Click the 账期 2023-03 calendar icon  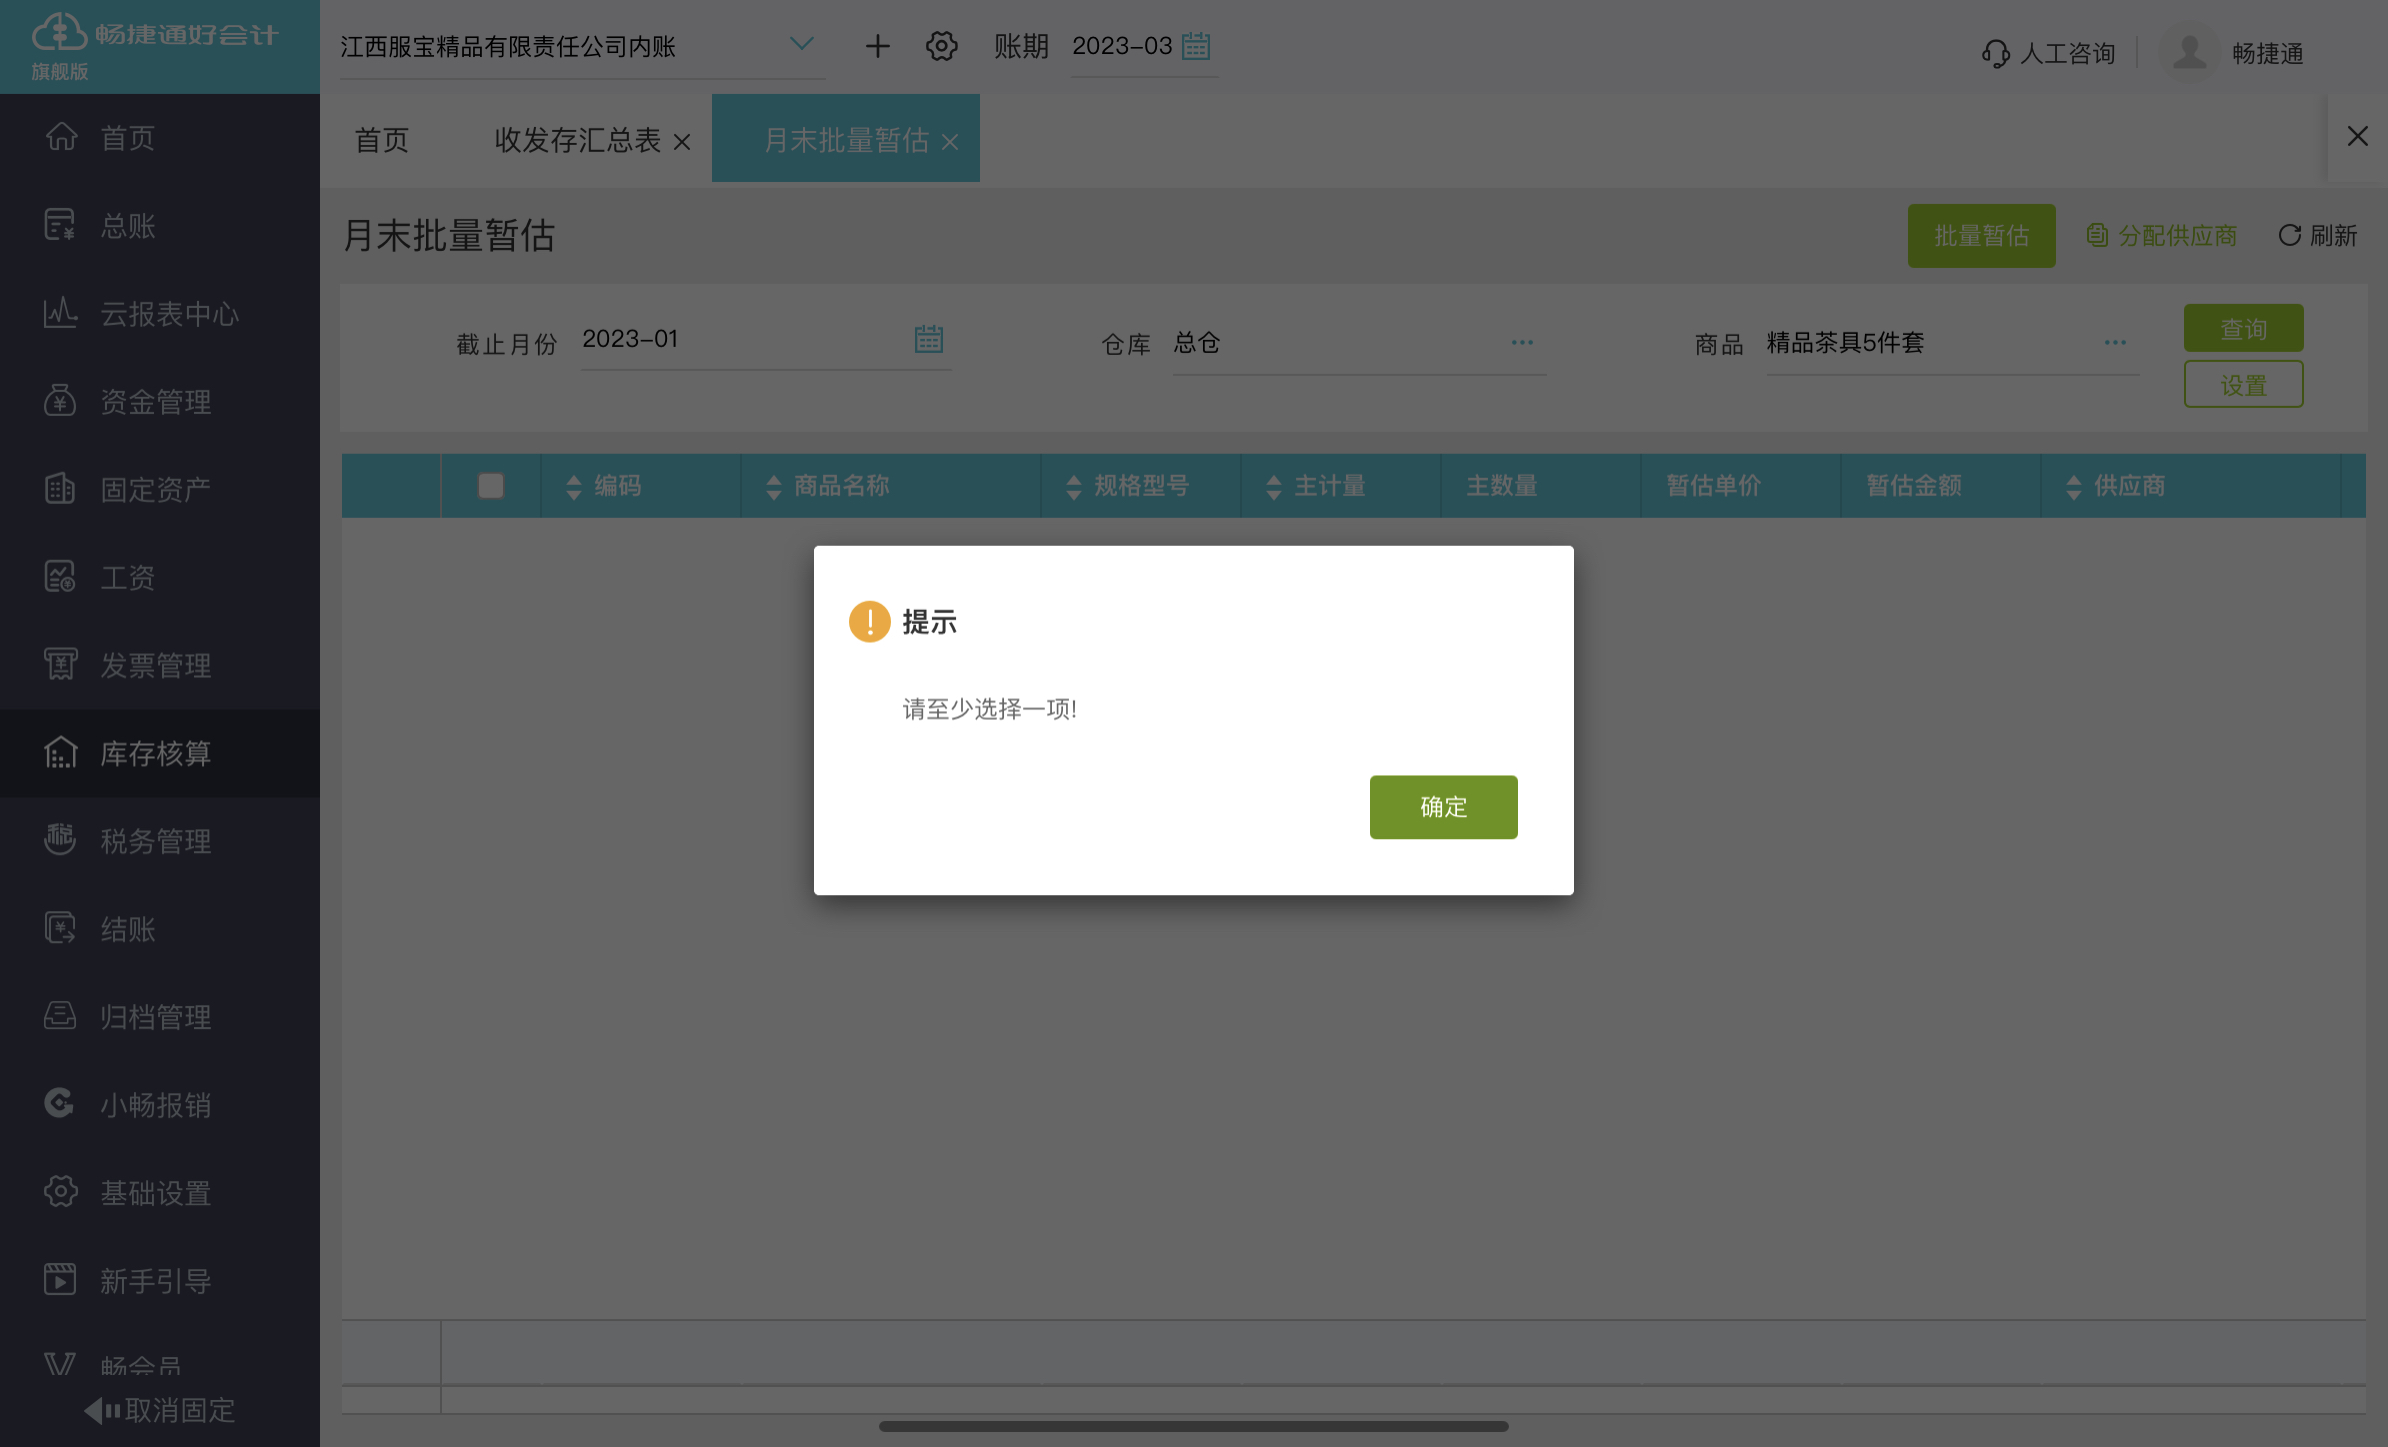1199,46
